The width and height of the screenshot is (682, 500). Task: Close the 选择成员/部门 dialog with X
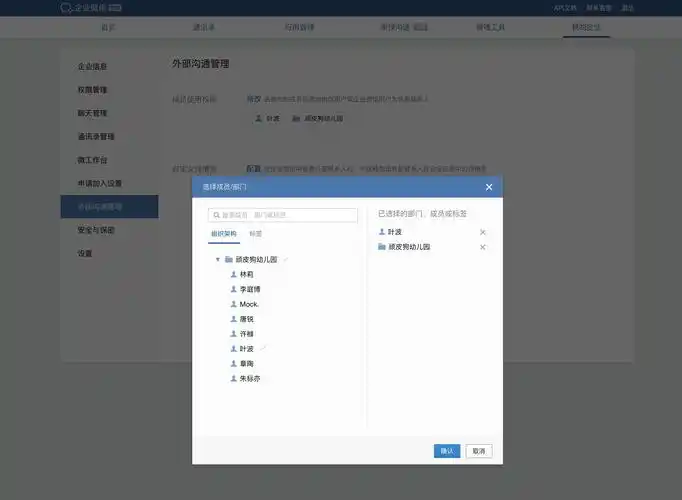[489, 187]
